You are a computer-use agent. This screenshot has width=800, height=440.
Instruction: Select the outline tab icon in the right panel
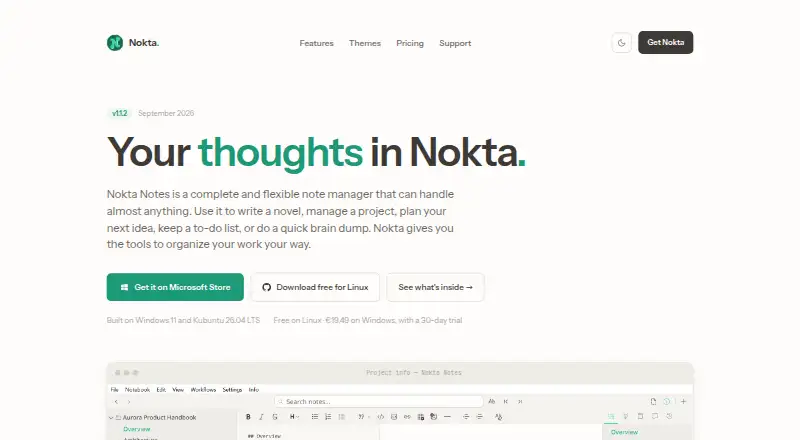point(611,417)
